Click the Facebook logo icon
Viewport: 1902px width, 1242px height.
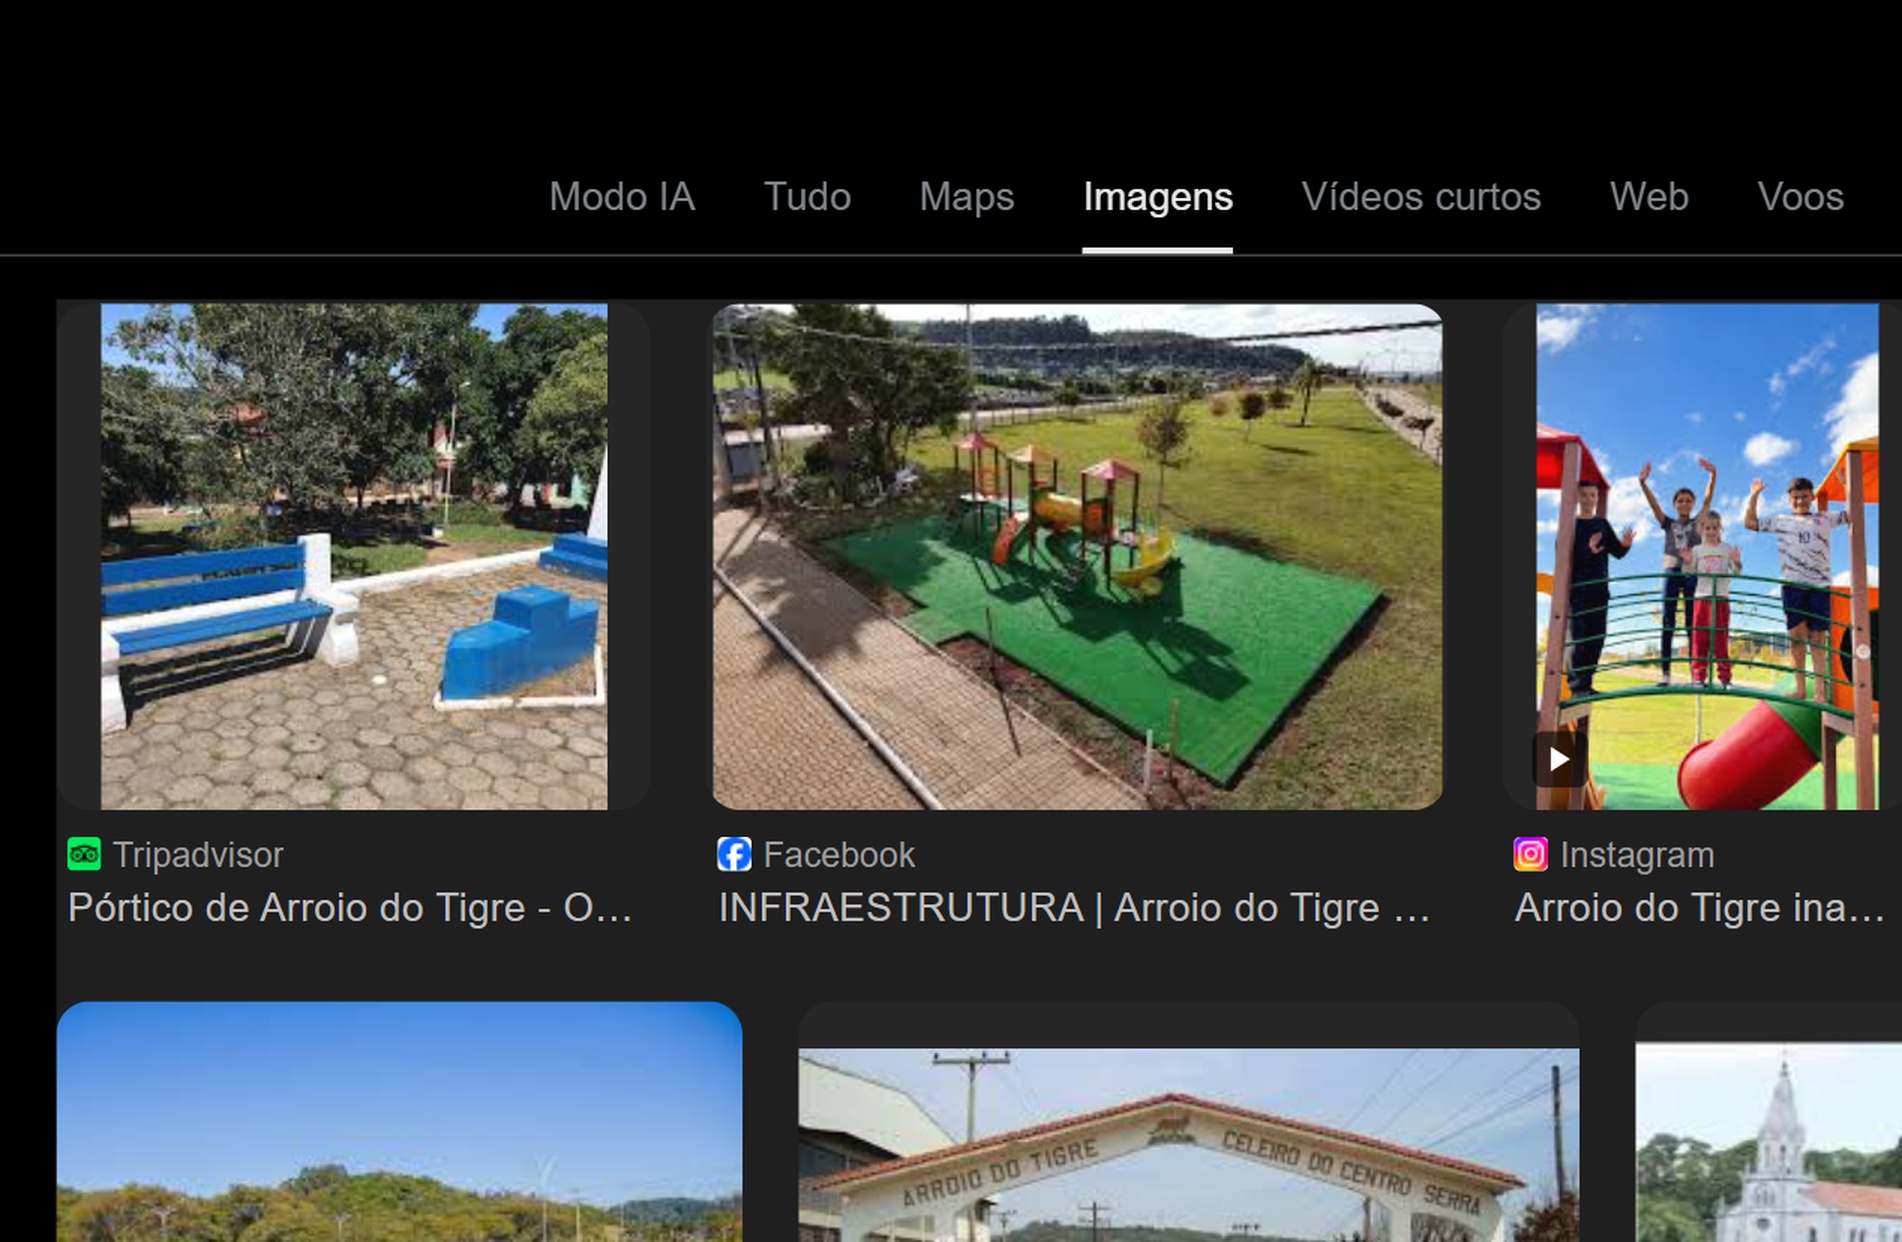coord(734,855)
